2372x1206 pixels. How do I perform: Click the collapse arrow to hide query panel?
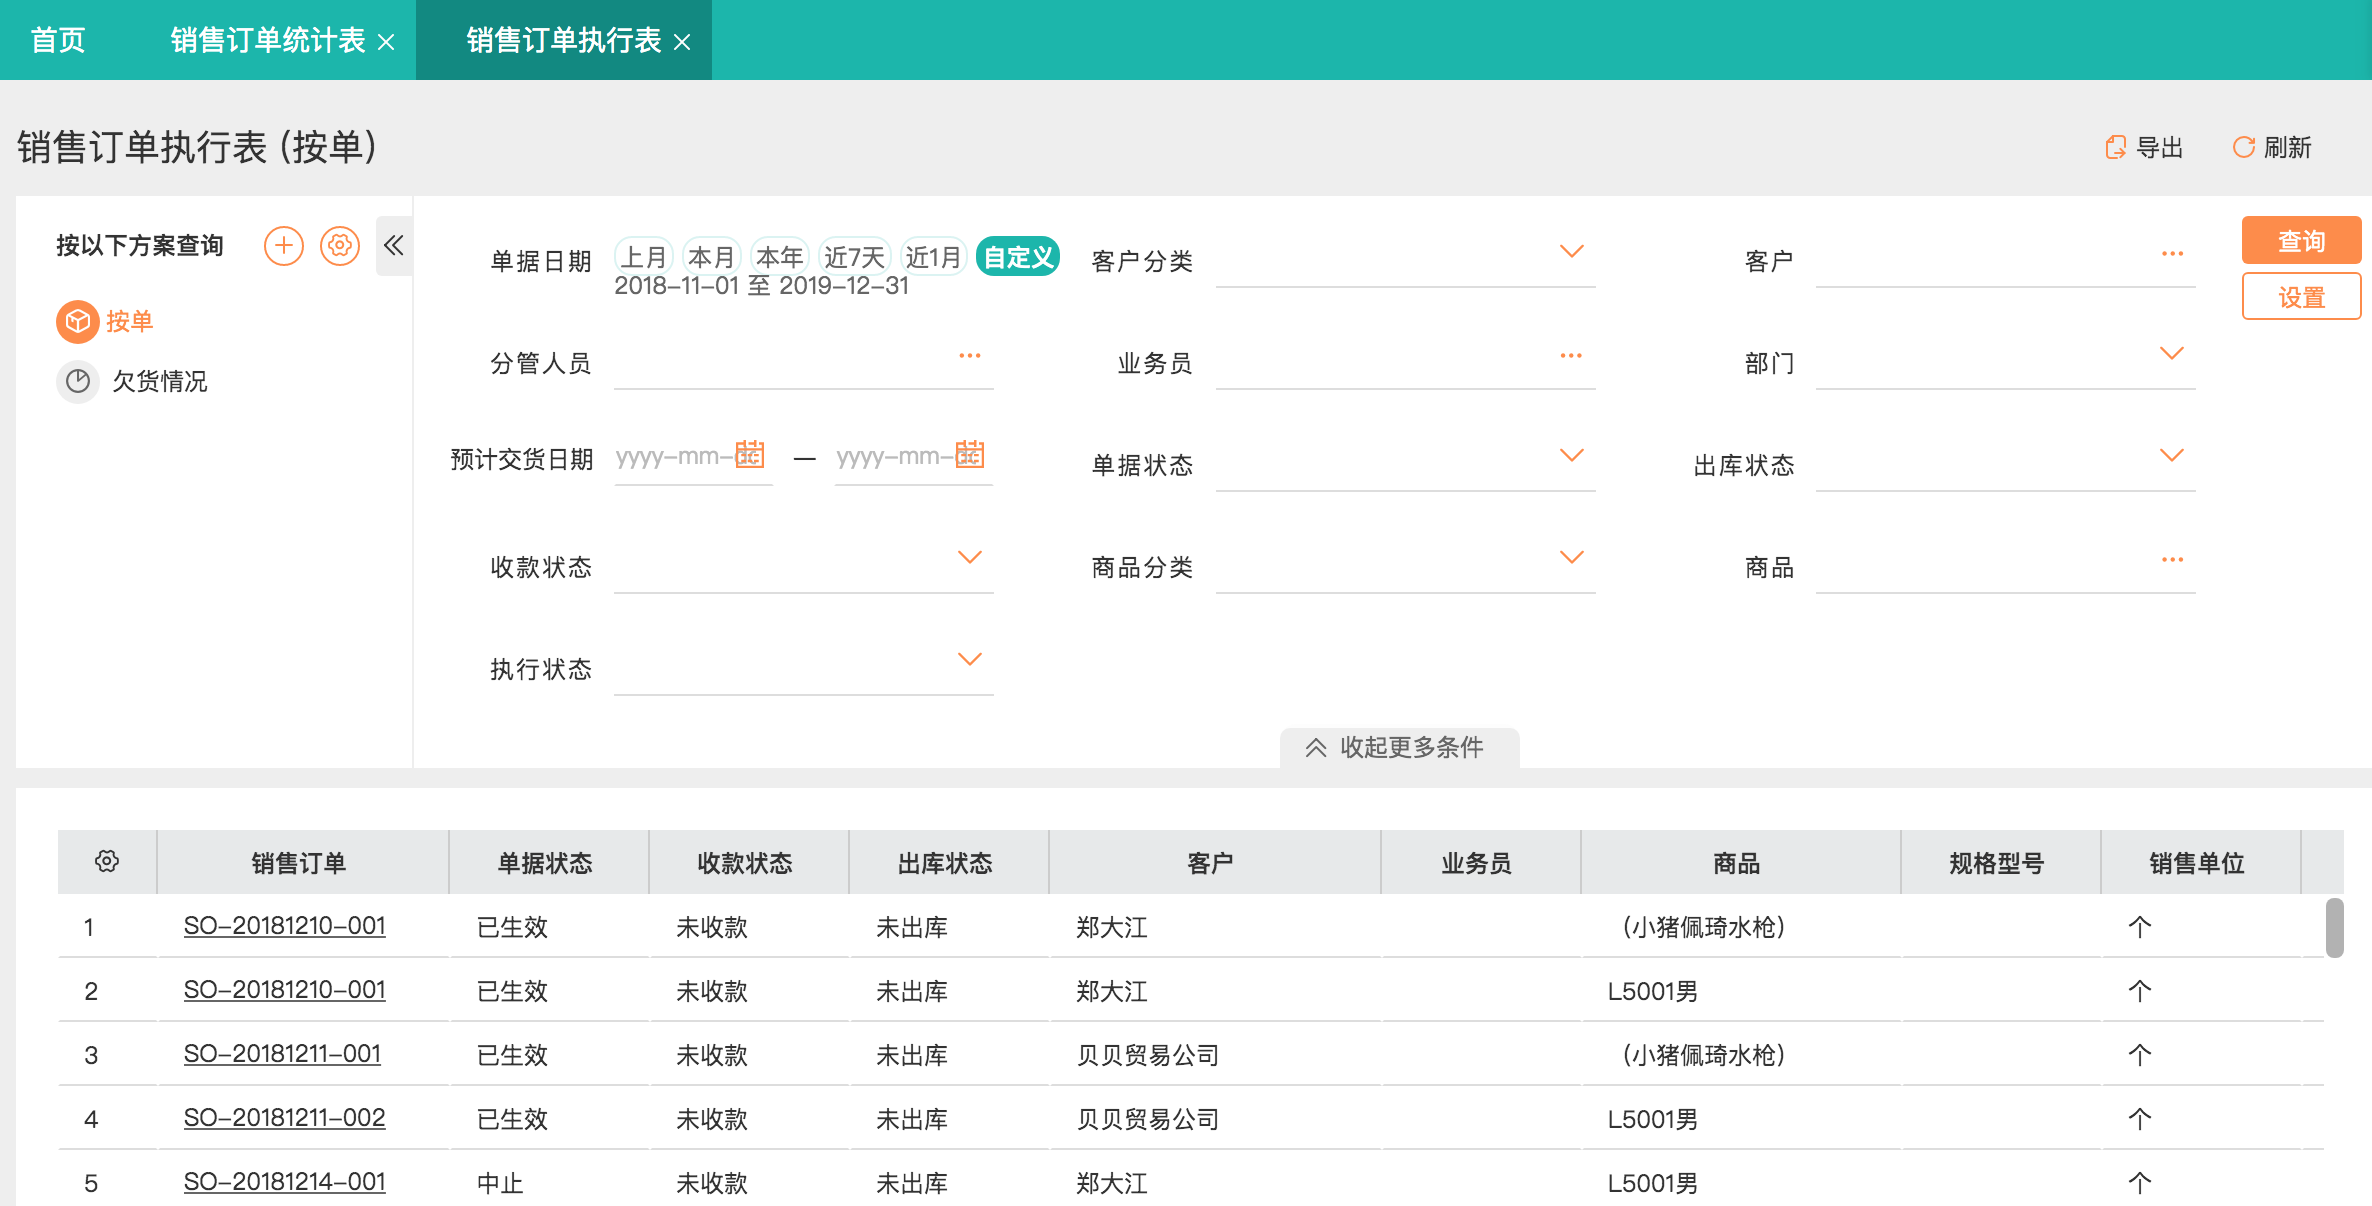[397, 248]
